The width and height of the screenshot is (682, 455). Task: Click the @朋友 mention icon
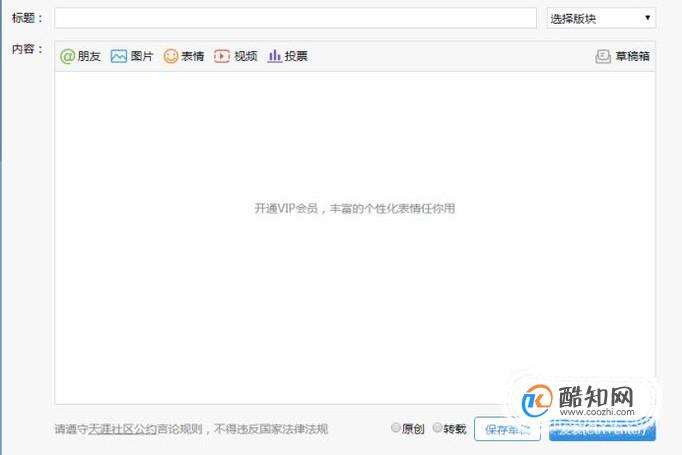[x=80, y=56]
